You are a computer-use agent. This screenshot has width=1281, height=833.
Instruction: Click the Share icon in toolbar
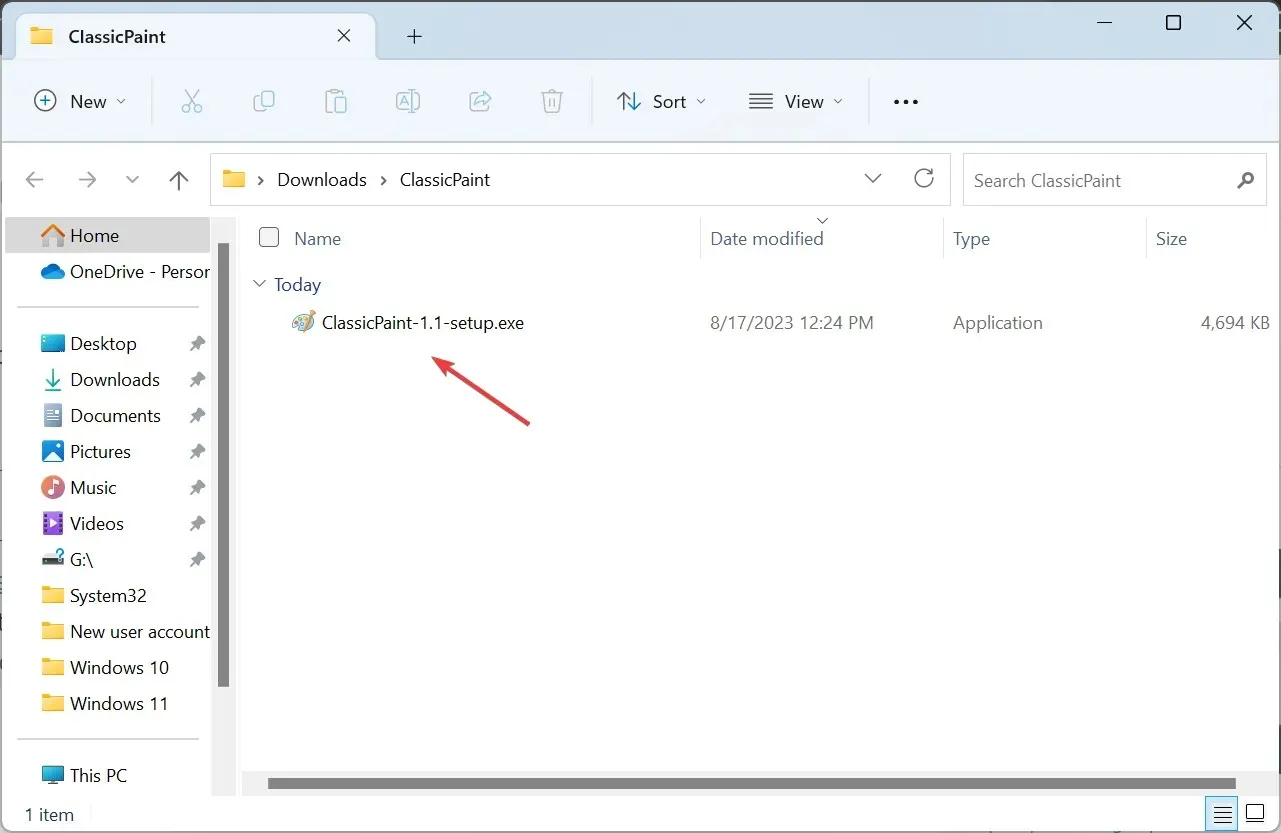tap(480, 101)
